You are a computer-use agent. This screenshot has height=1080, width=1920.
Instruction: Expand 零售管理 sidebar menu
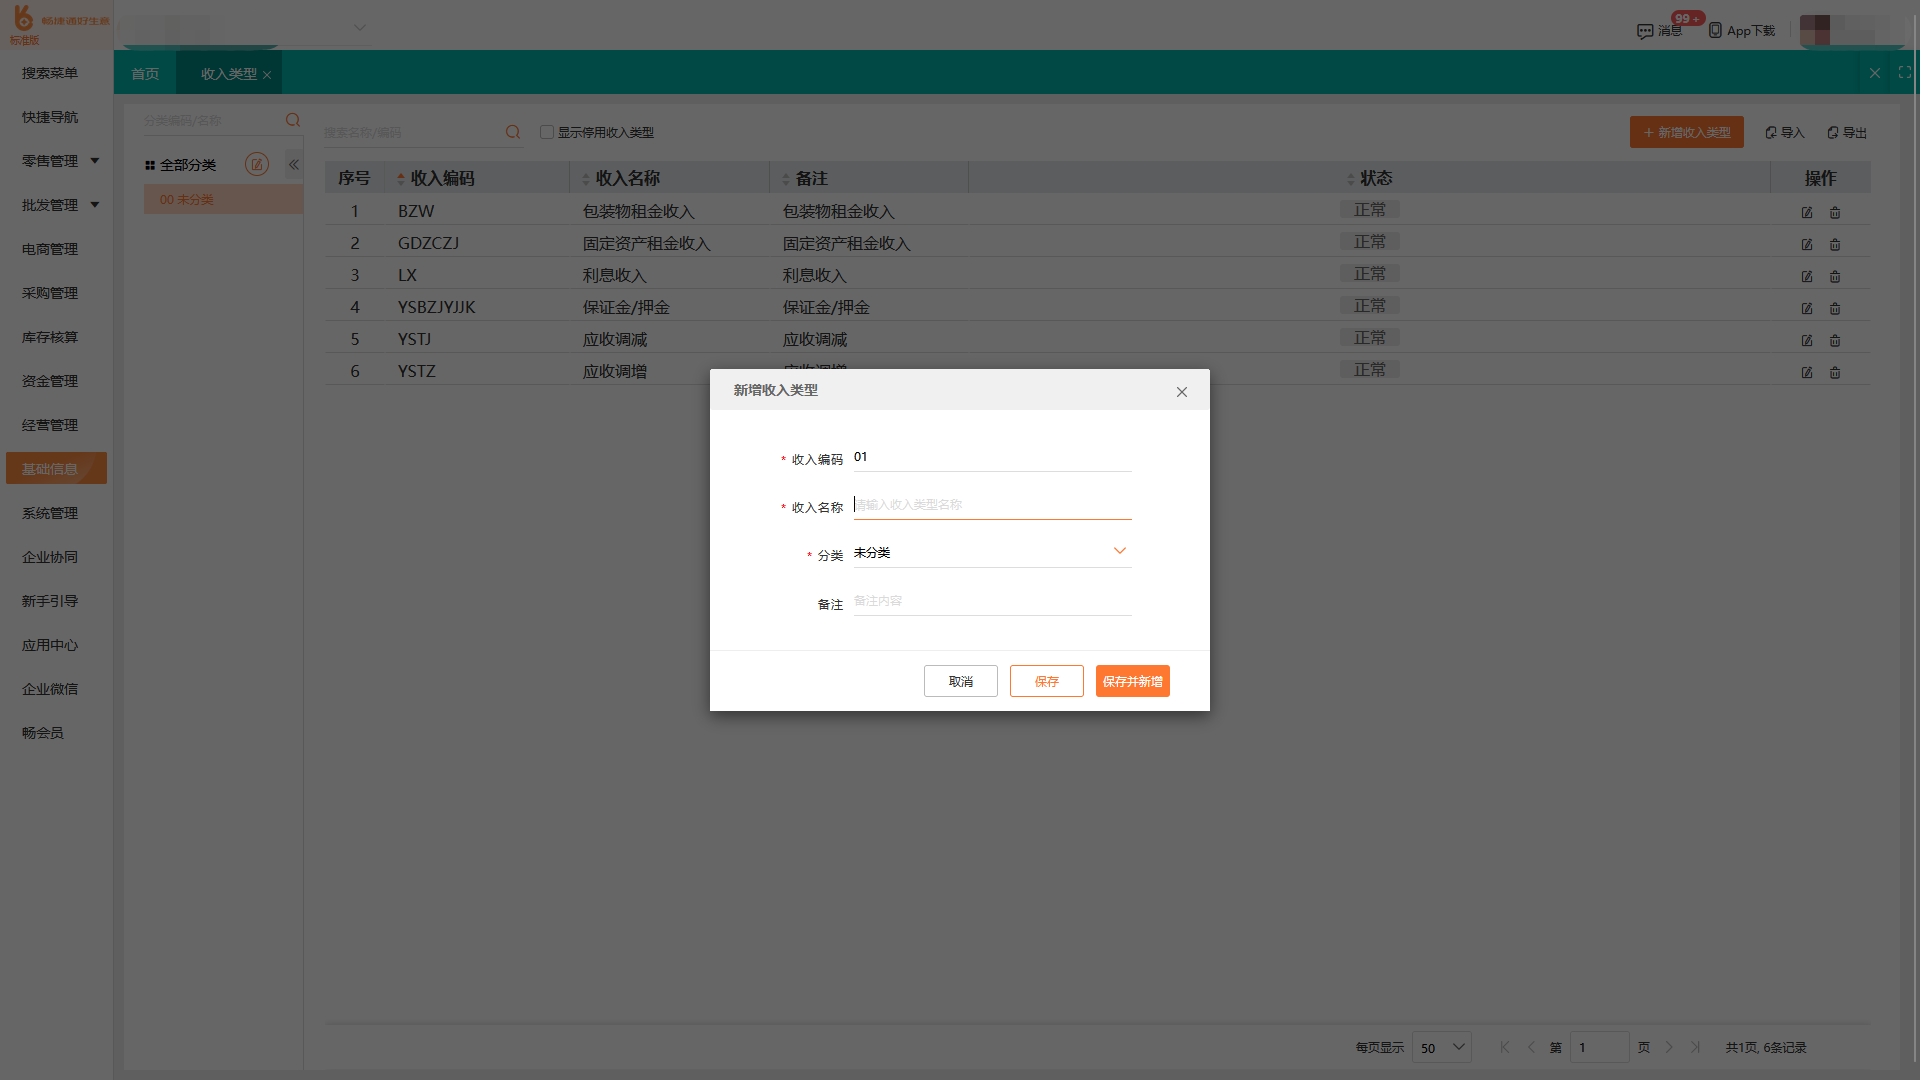click(59, 160)
